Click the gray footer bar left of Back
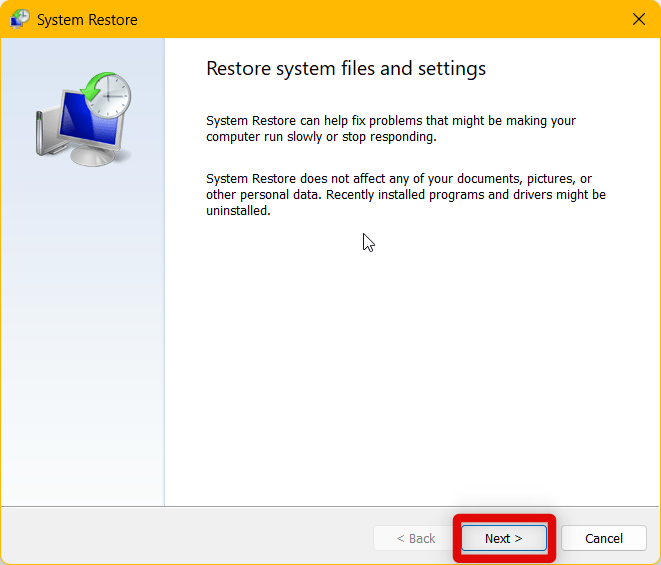Image resolution: width=661 pixels, height=565 pixels. point(180,538)
